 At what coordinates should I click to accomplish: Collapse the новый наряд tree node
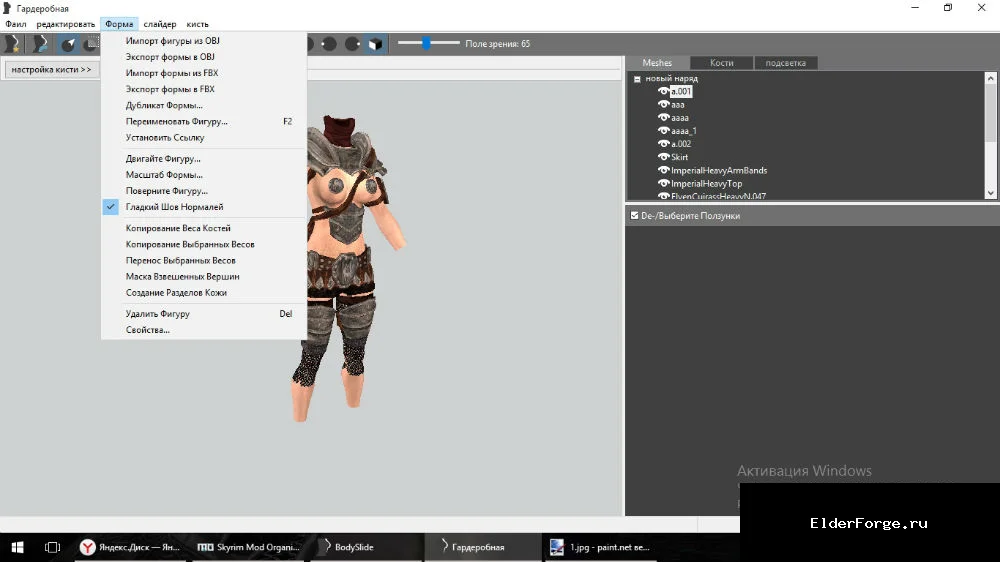[637, 78]
